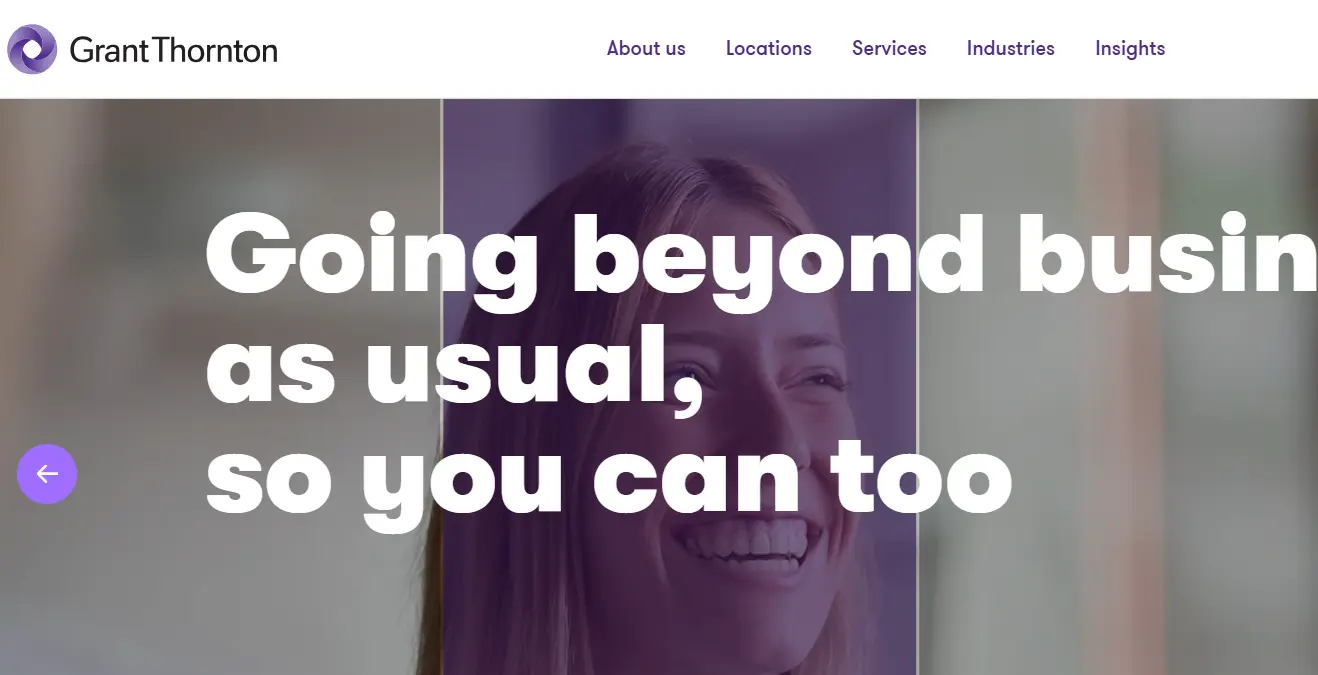Click the Grant Thornton wordmark text
This screenshot has height=675, width=1318.
[x=174, y=50]
